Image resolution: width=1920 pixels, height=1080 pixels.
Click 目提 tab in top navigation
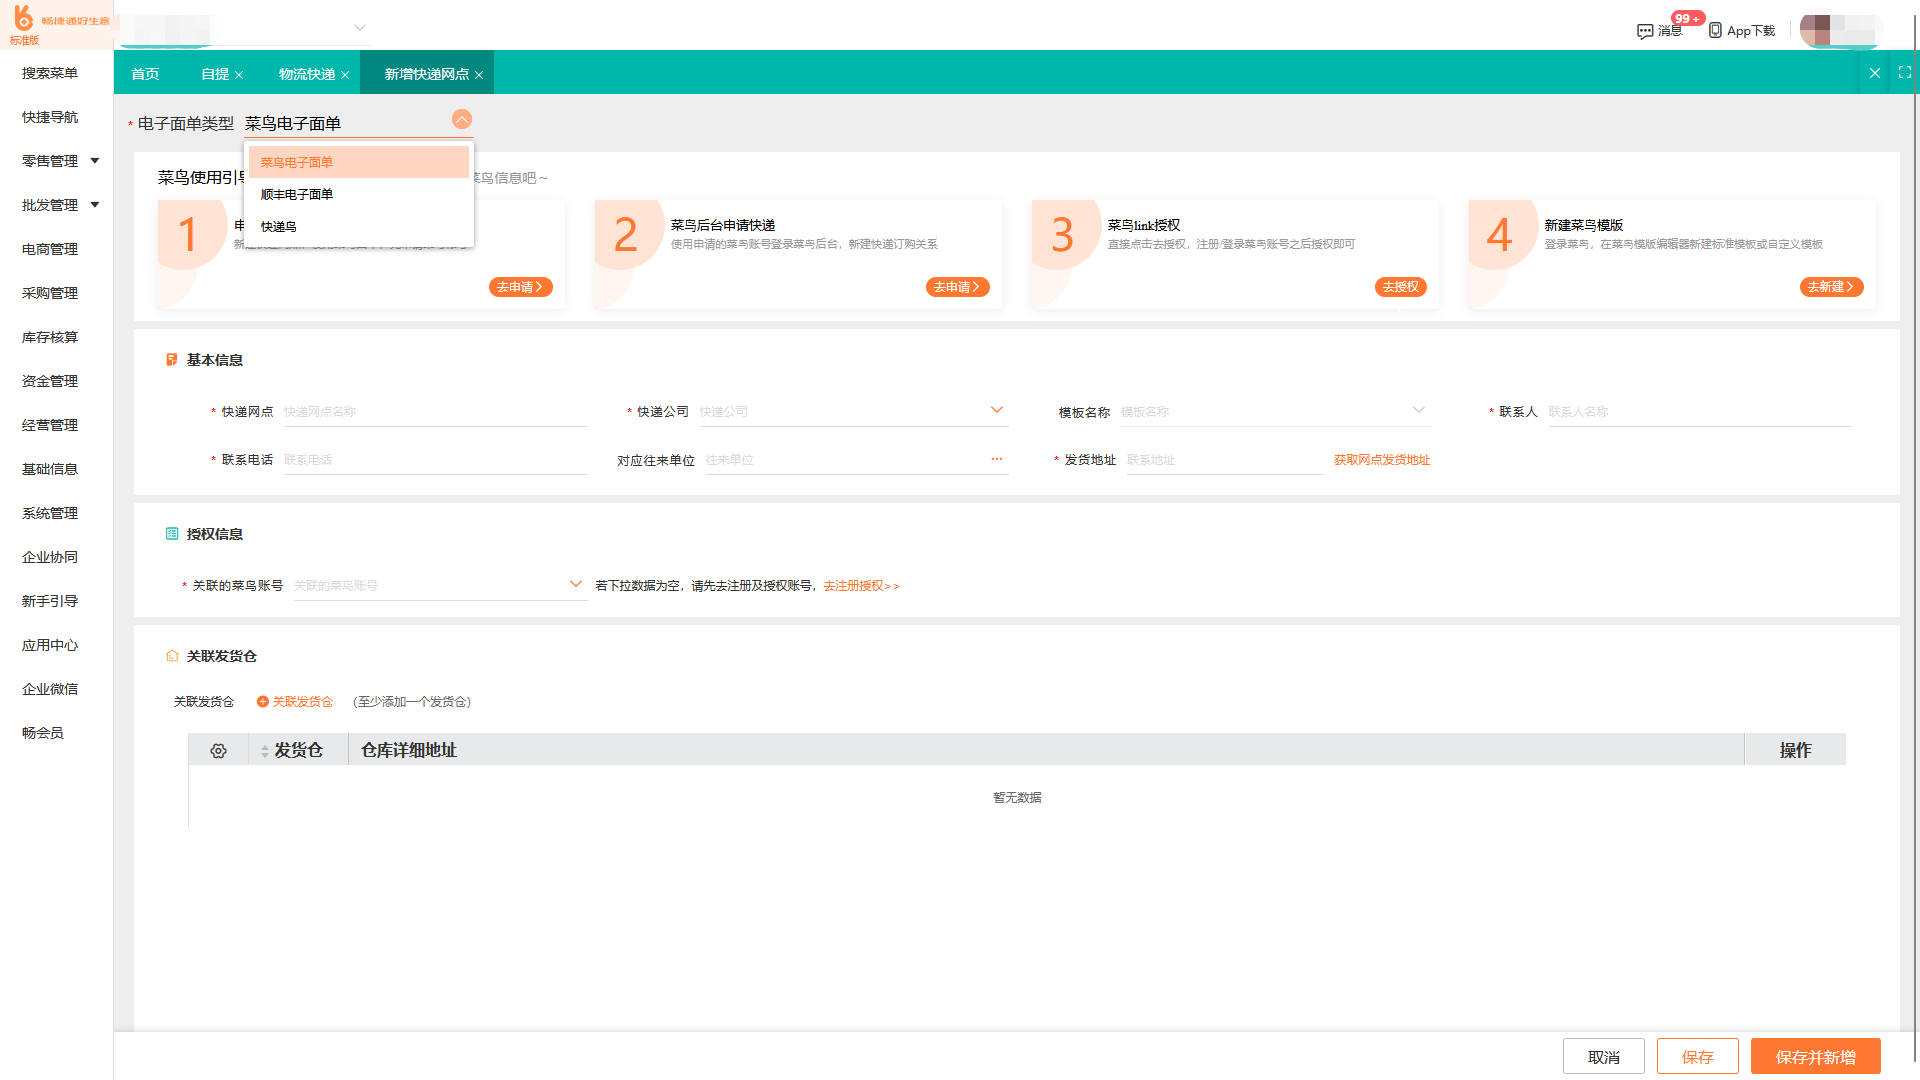(x=214, y=73)
